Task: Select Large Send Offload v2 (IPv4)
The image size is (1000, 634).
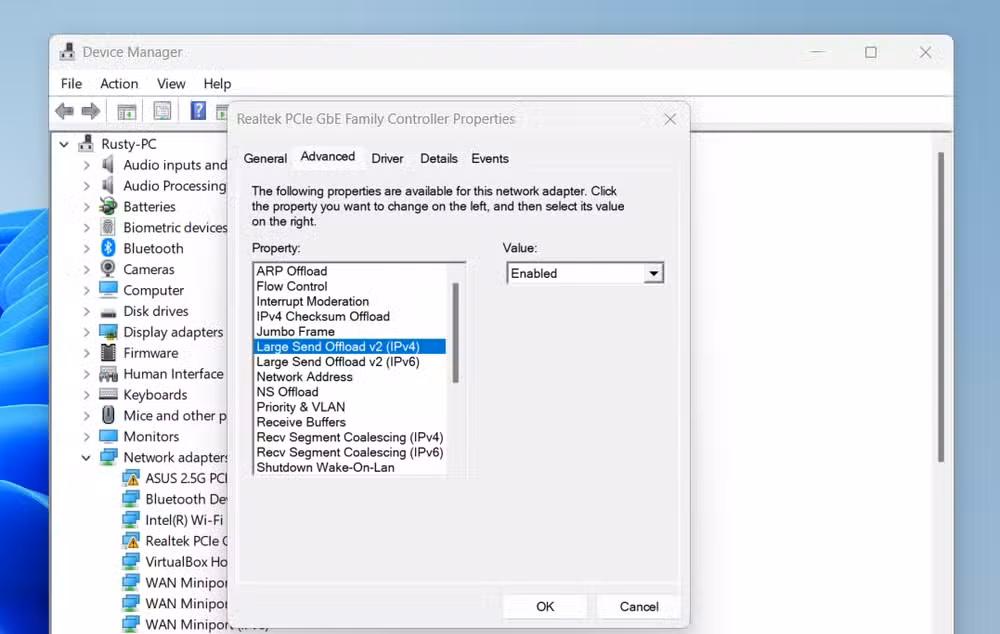Action: (x=349, y=346)
